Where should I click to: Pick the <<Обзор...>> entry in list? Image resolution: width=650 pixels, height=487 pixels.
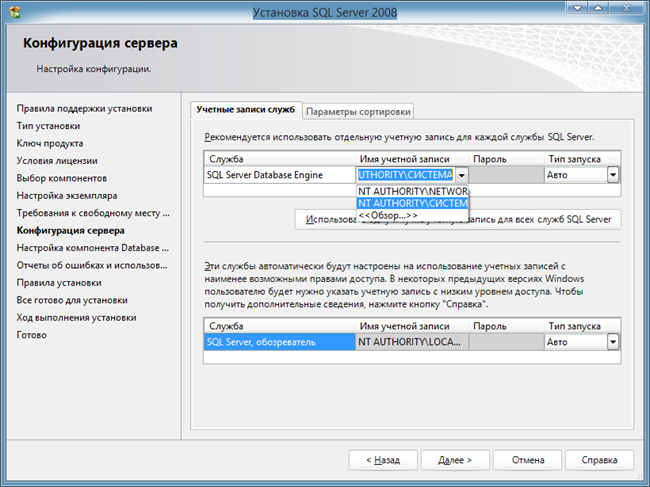(x=389, y=216)
